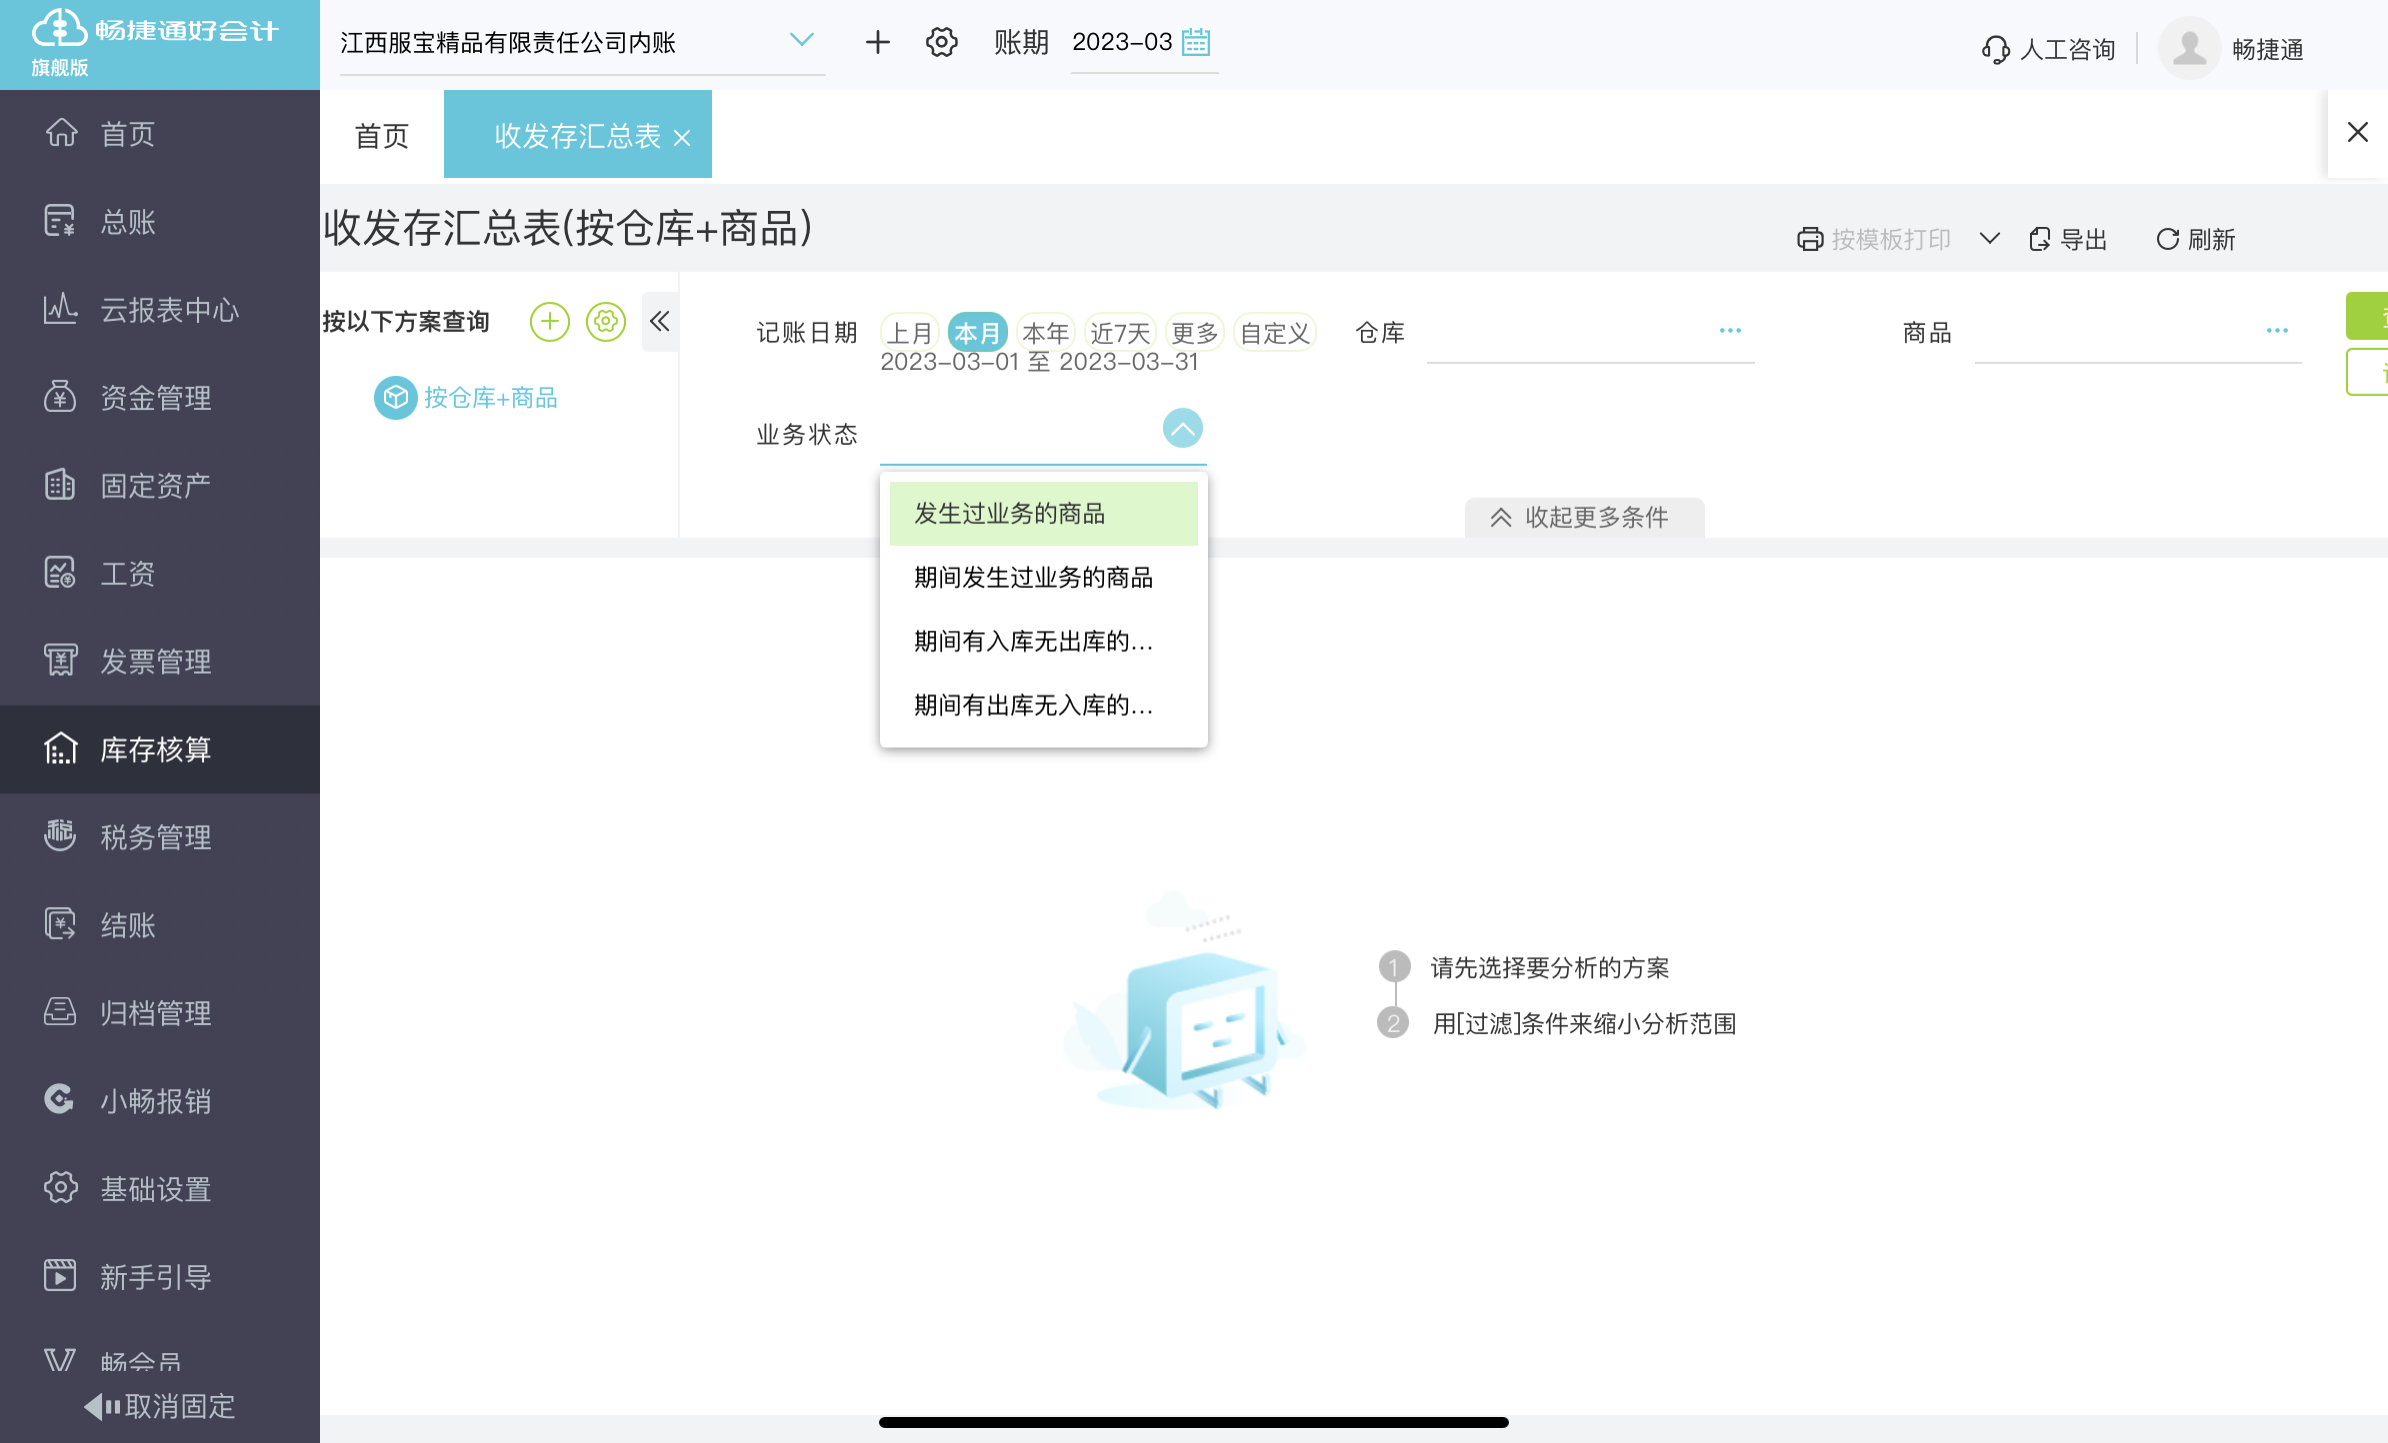Click the 资金管理 sidebar icon
Screen dimensions: 2388x1443
click(60, 397)
